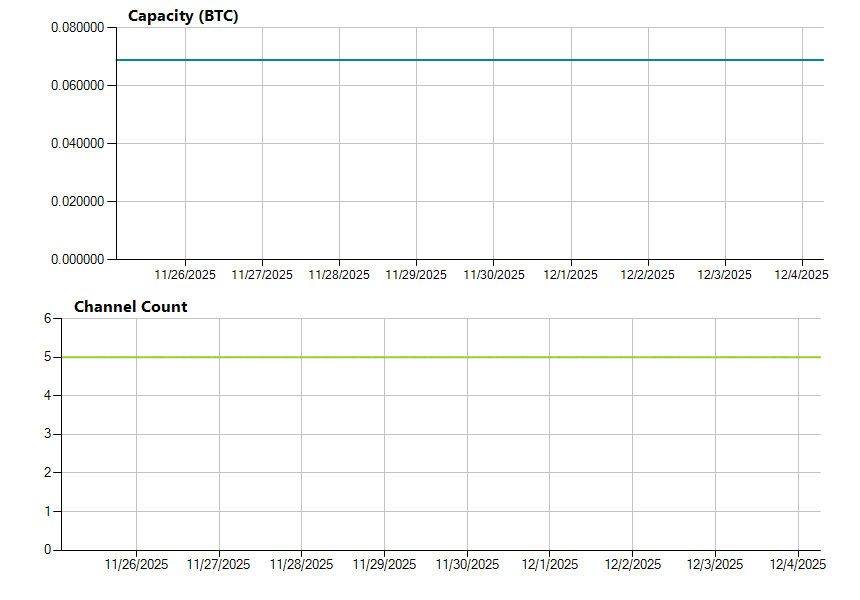Select 12/2/2025 on the Capacity chart axis

pyautogui.click(x=648, y=274)
